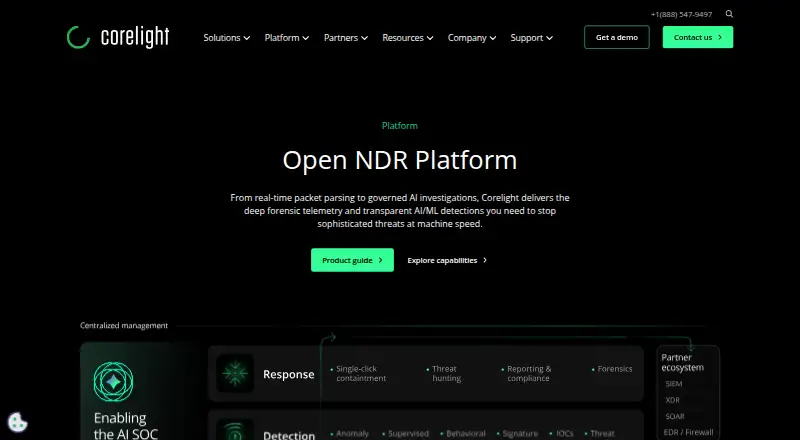Image resolution: width=800 pixels, height=440 pixels.
Task: Click the Corelight logo
Action: [118, 37]
